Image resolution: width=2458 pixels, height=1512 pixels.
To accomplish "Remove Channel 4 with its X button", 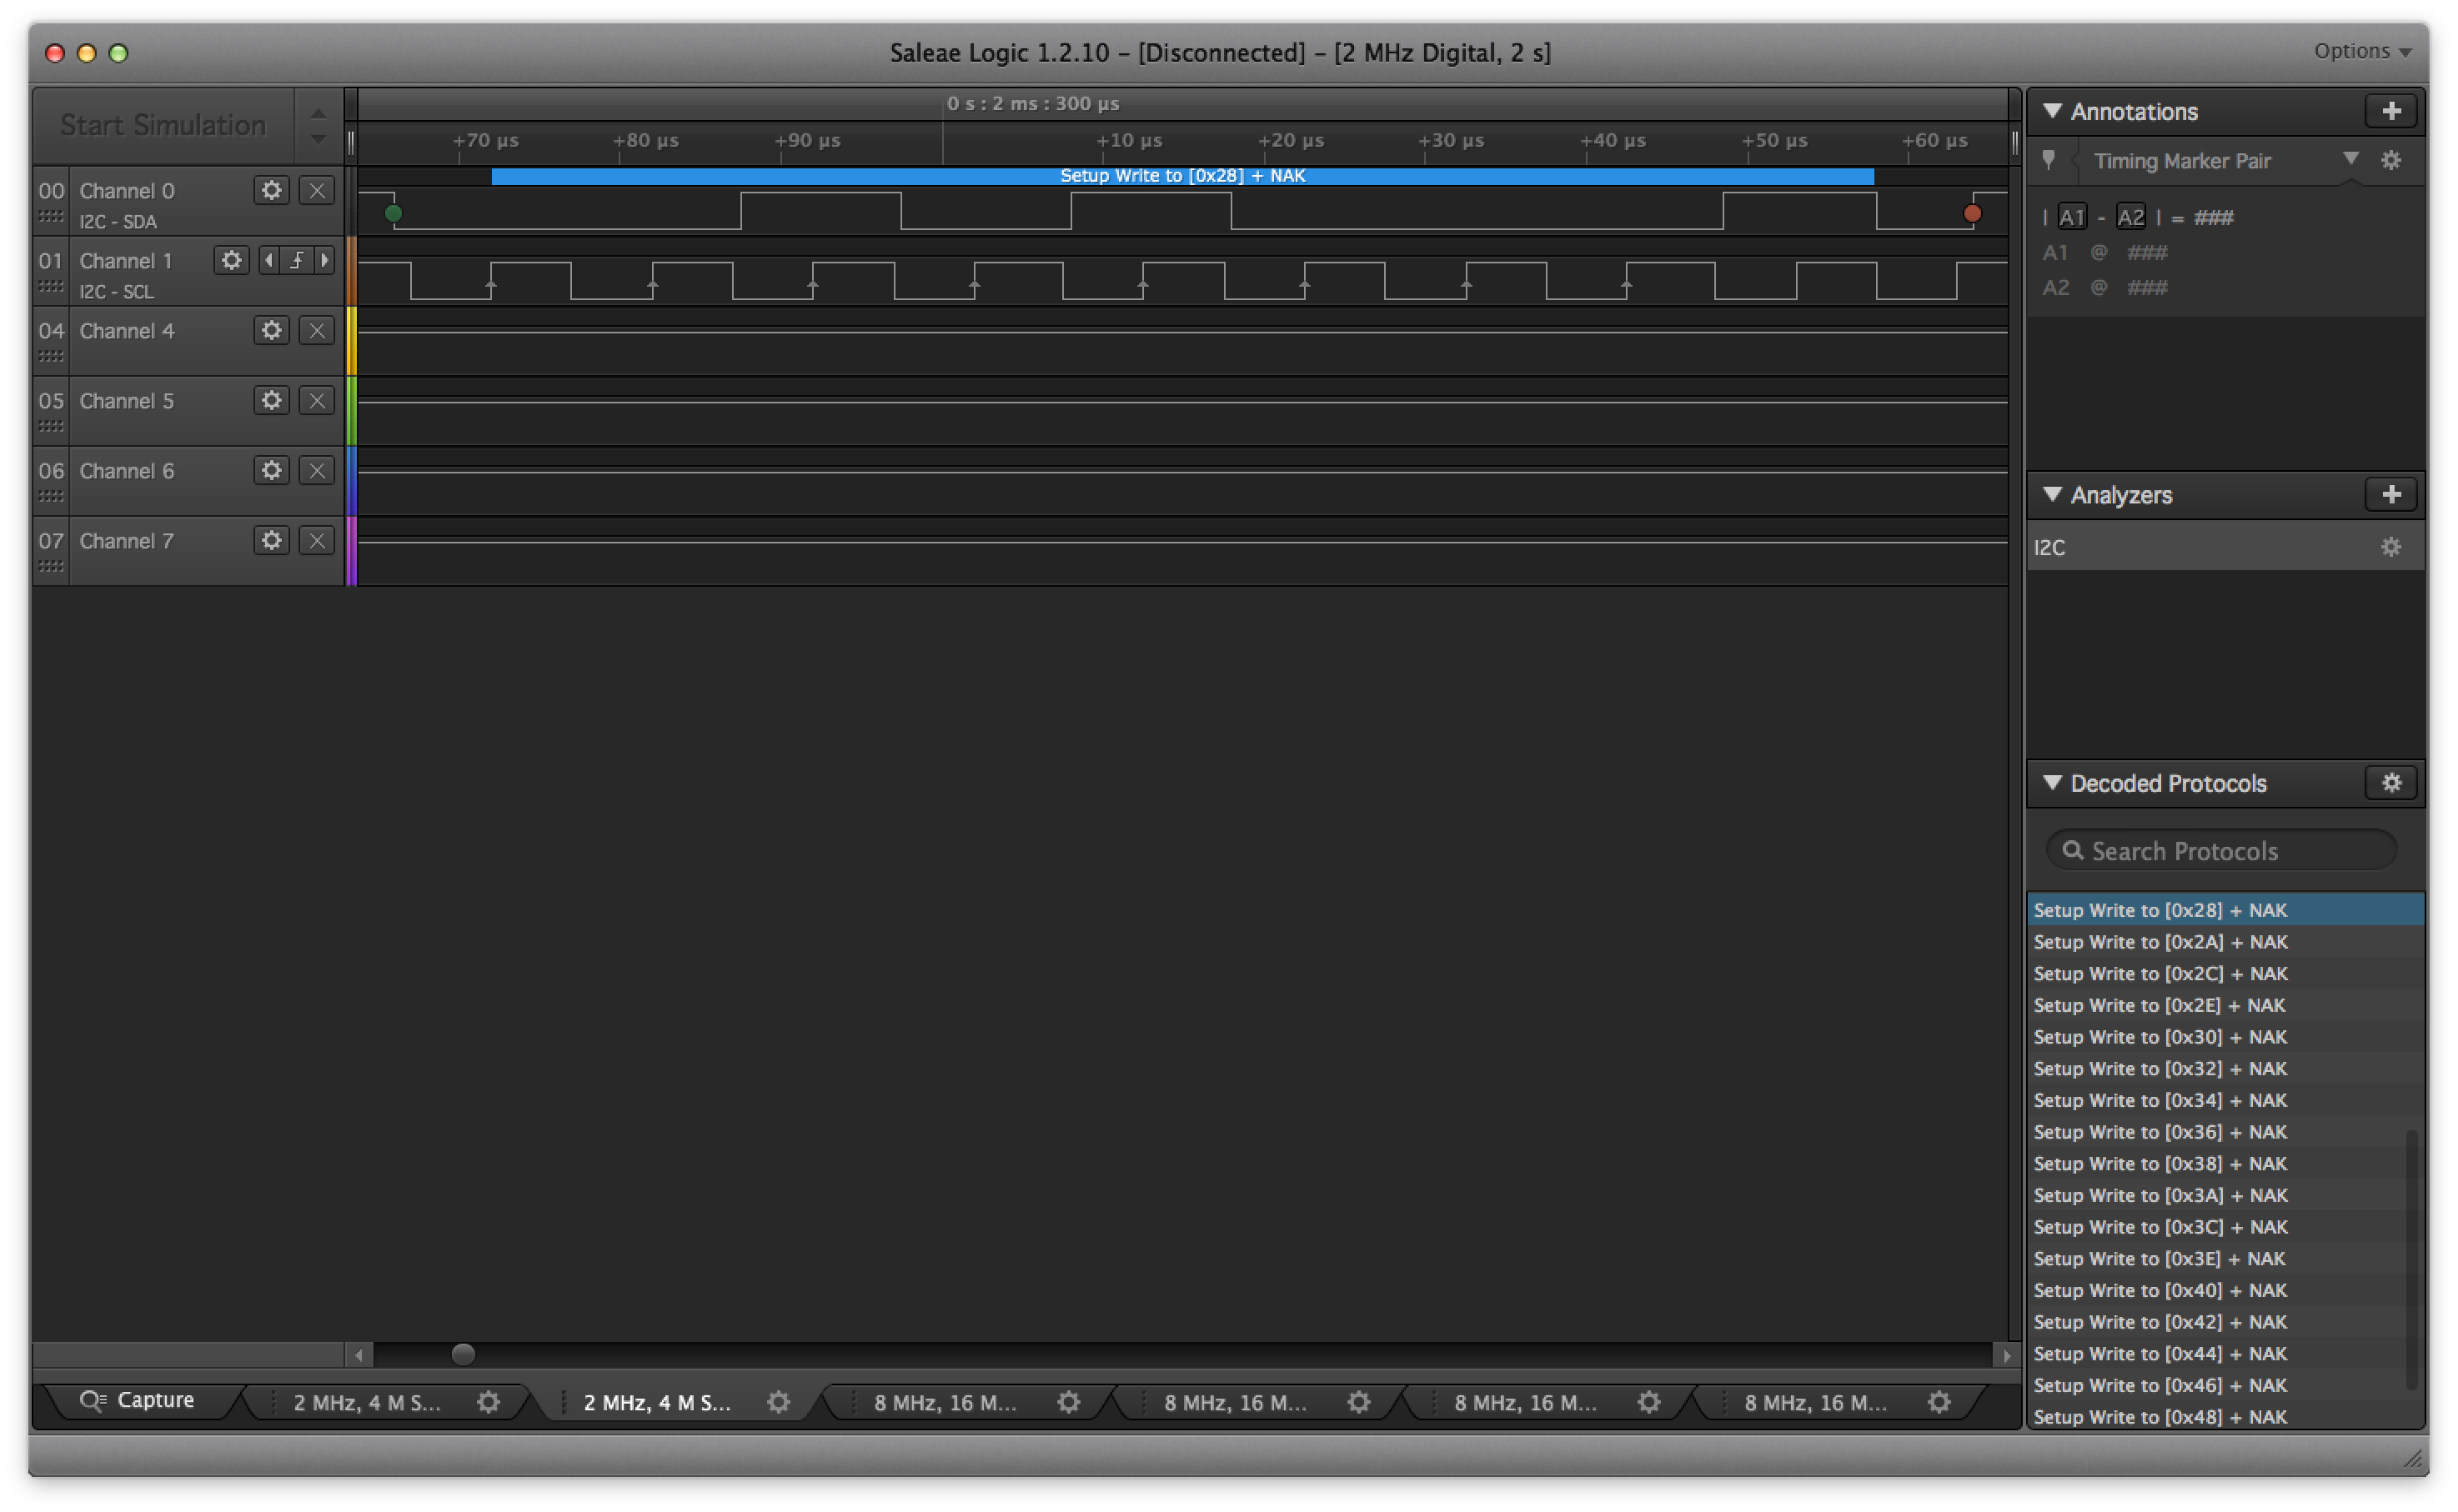I will (x=317, y=330).
